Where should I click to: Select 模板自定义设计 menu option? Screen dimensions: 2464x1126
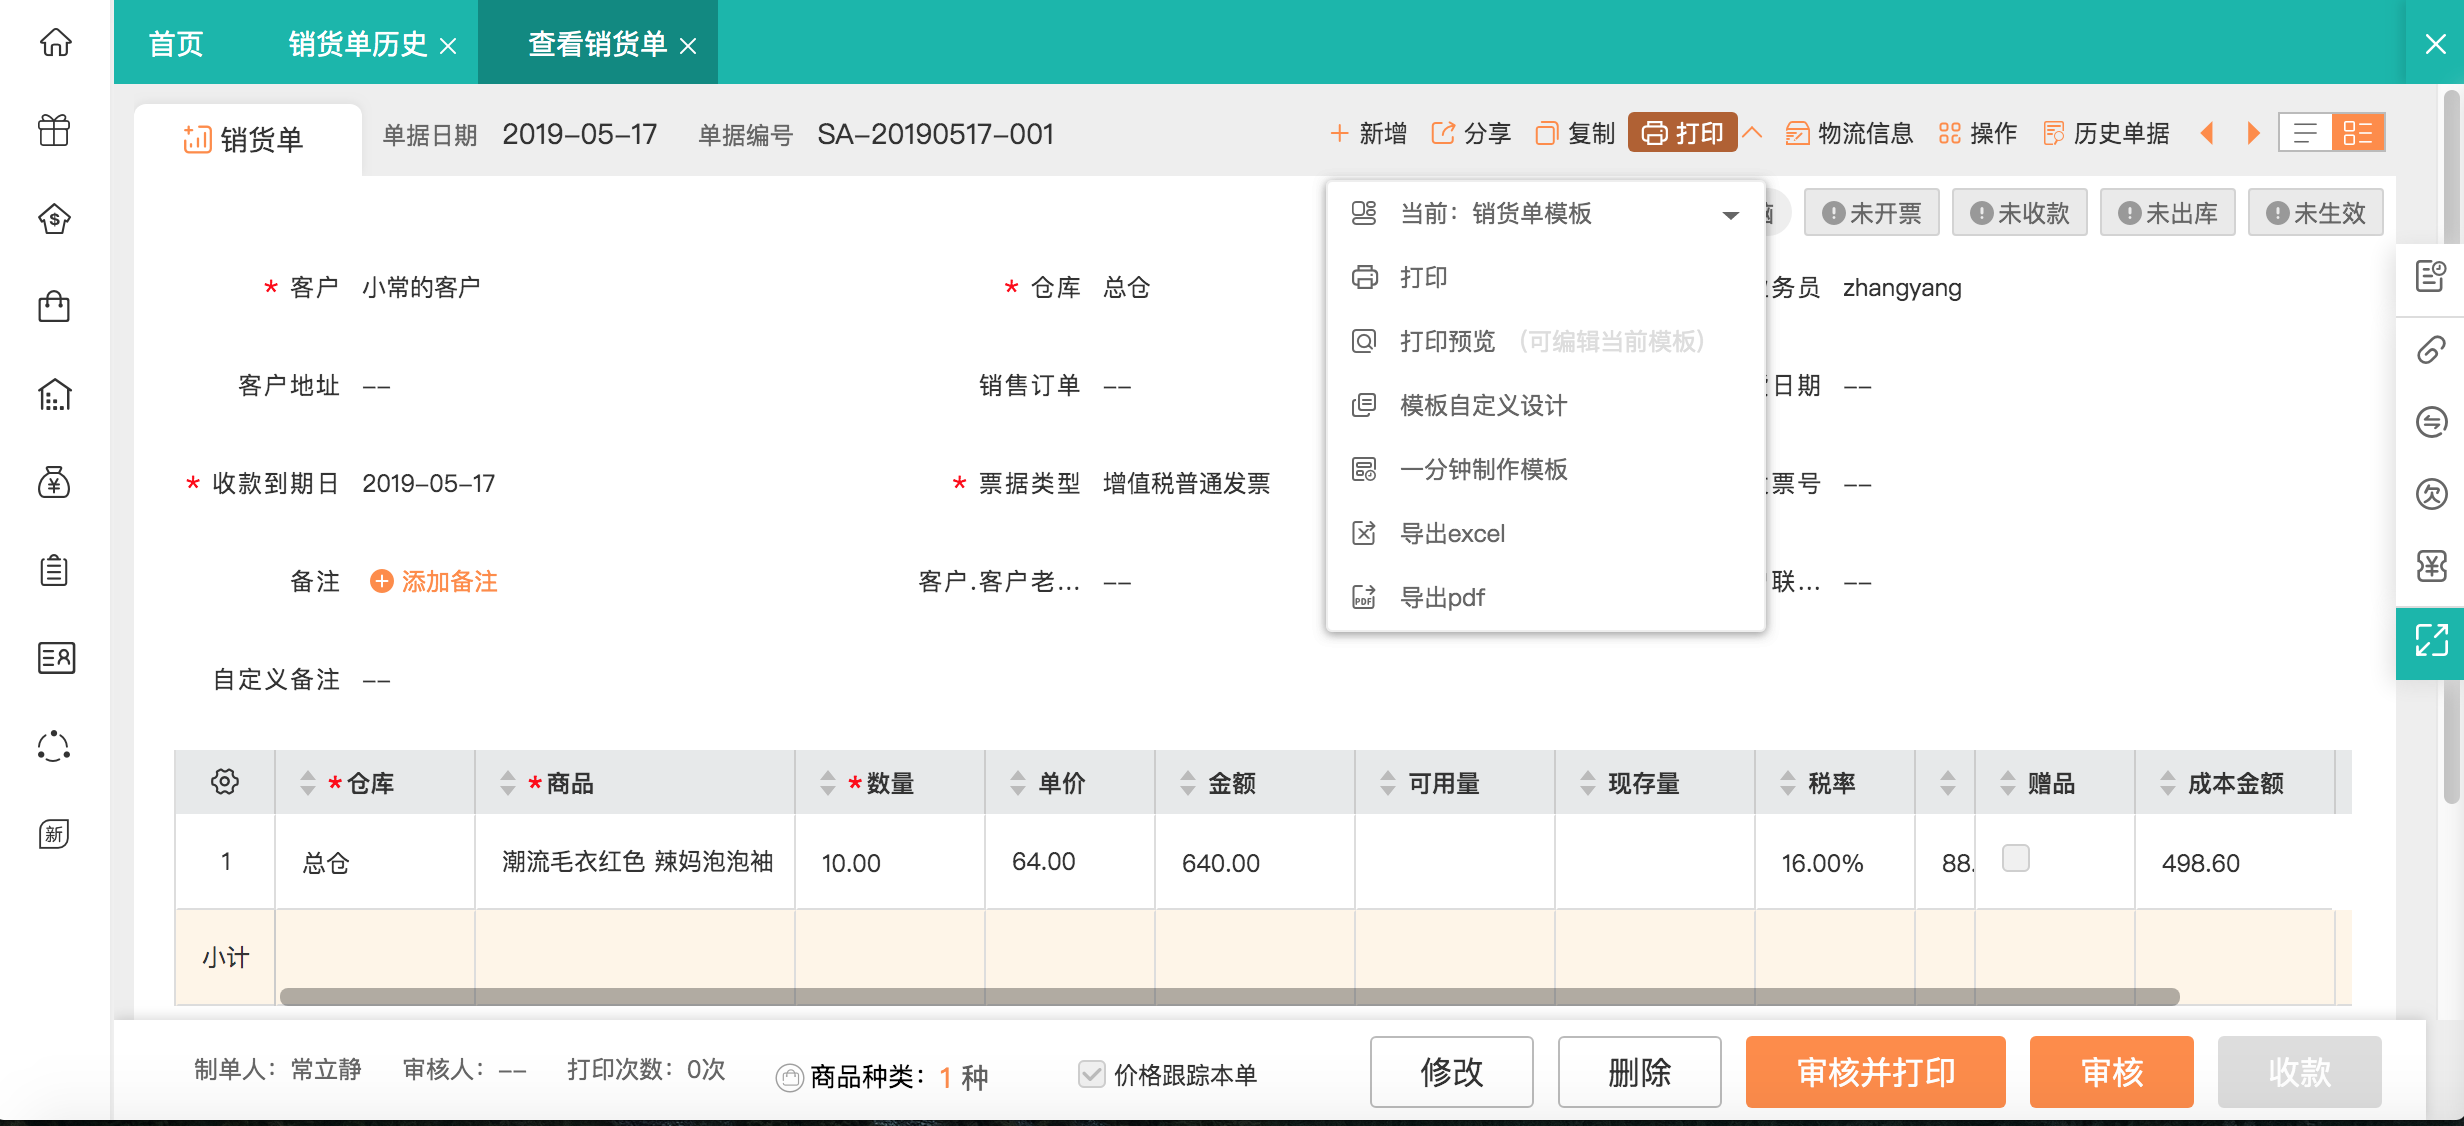[1477, 405]
